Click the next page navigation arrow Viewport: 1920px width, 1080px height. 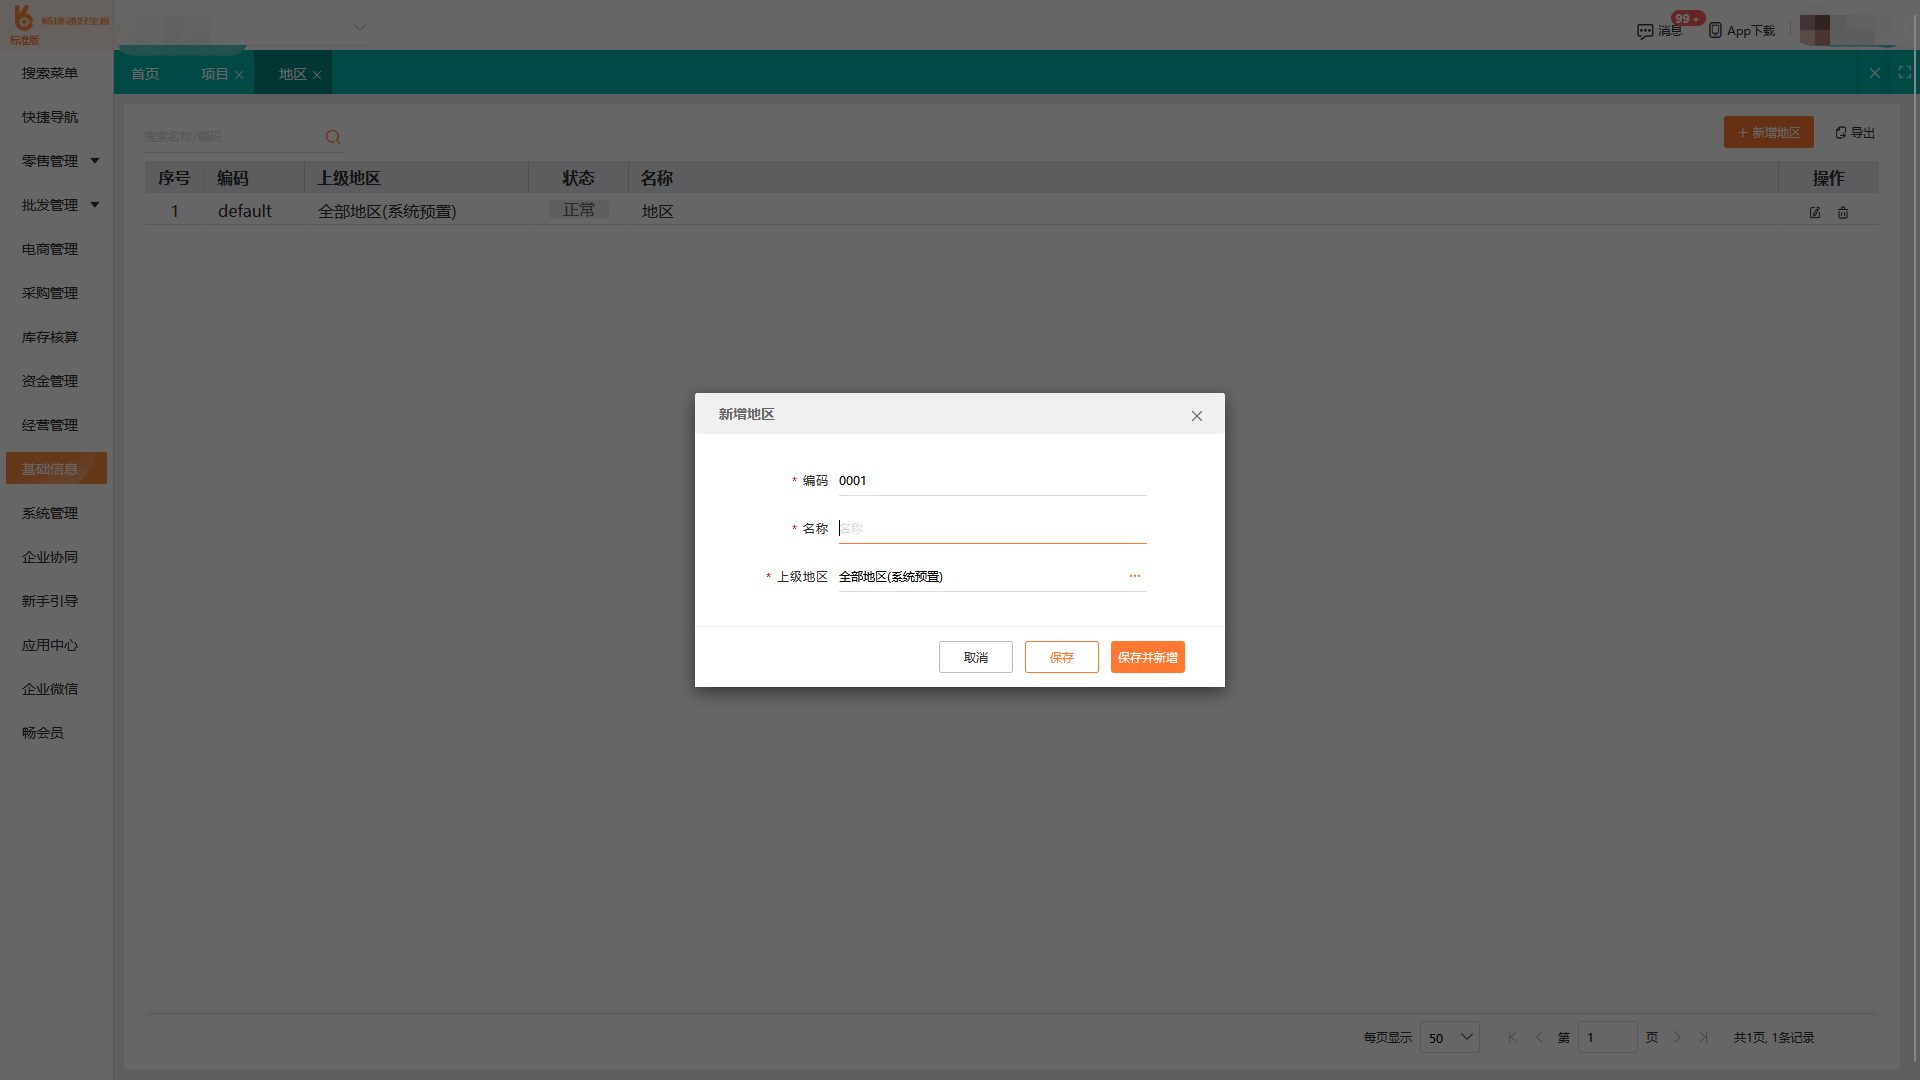(x=1677, y=1036)
